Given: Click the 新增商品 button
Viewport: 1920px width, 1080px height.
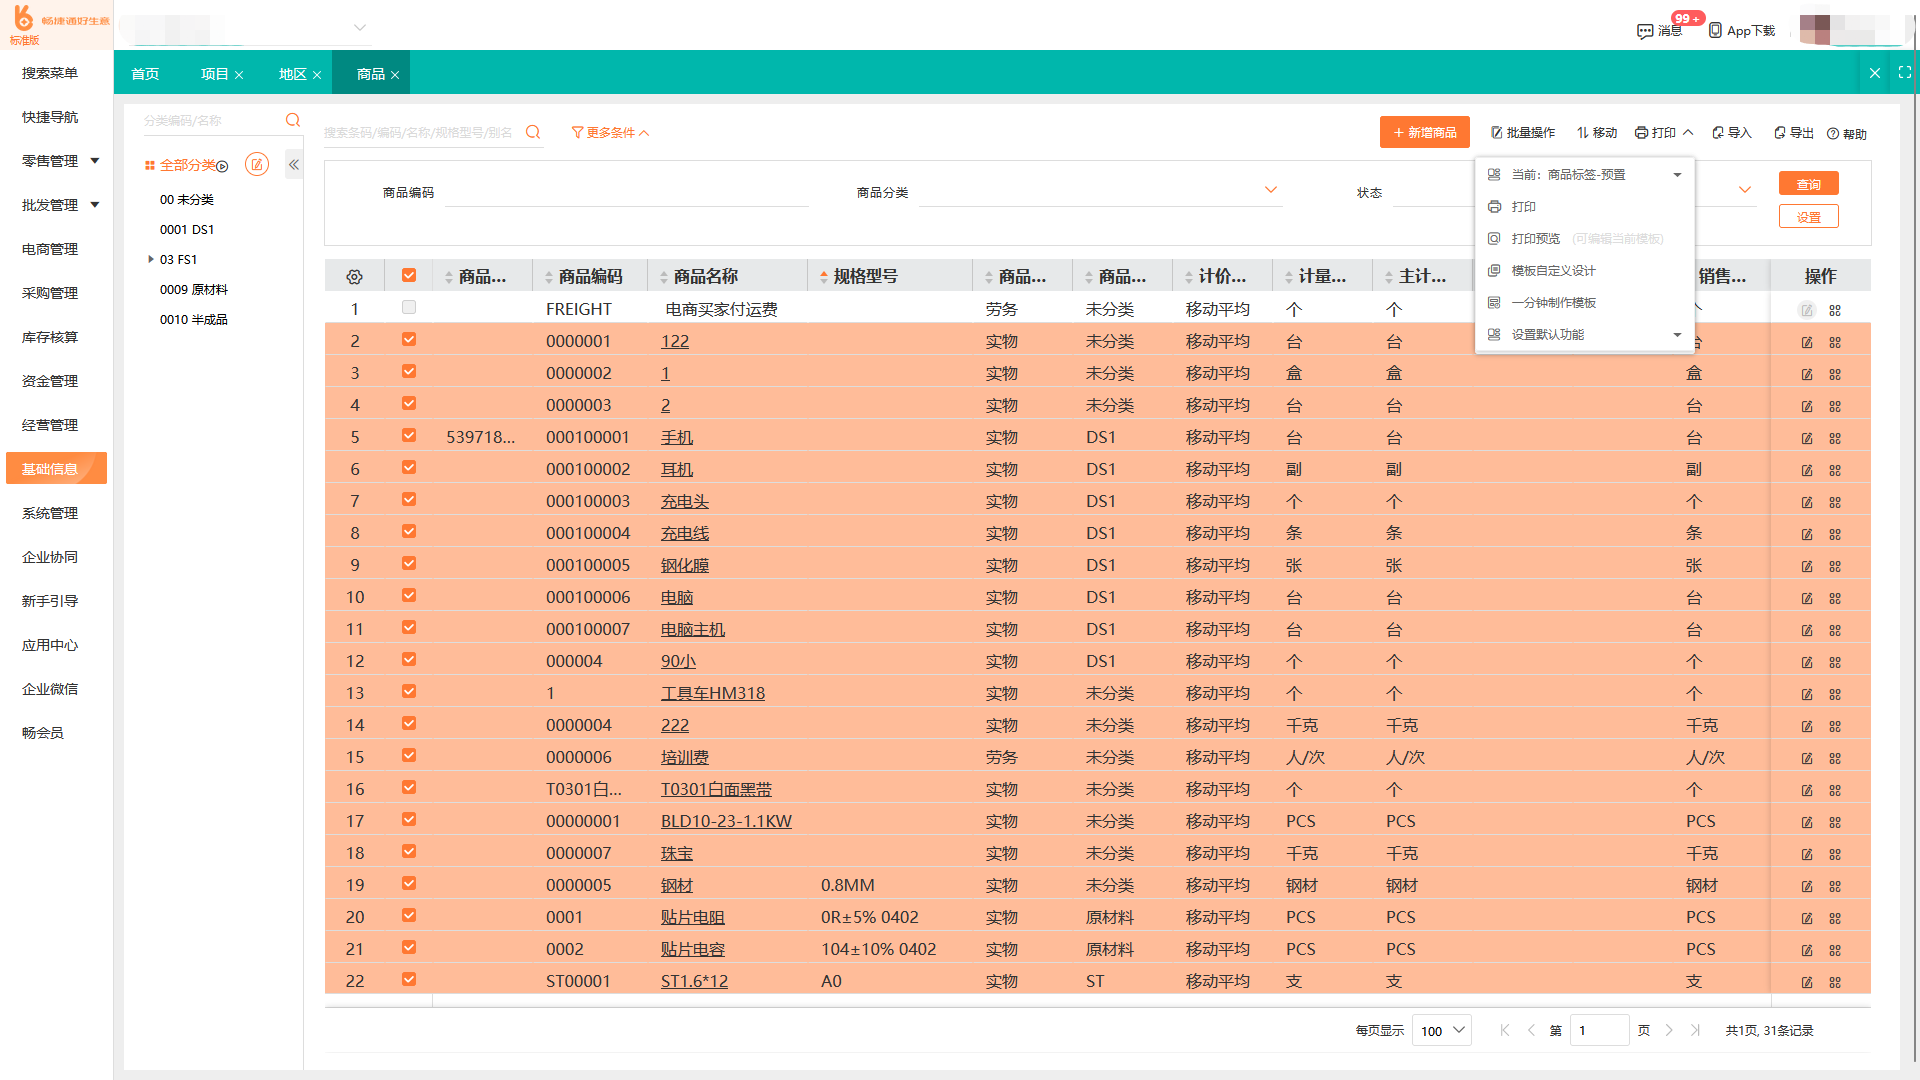Looking at the screenshot, I should [x=1424, y=131].
